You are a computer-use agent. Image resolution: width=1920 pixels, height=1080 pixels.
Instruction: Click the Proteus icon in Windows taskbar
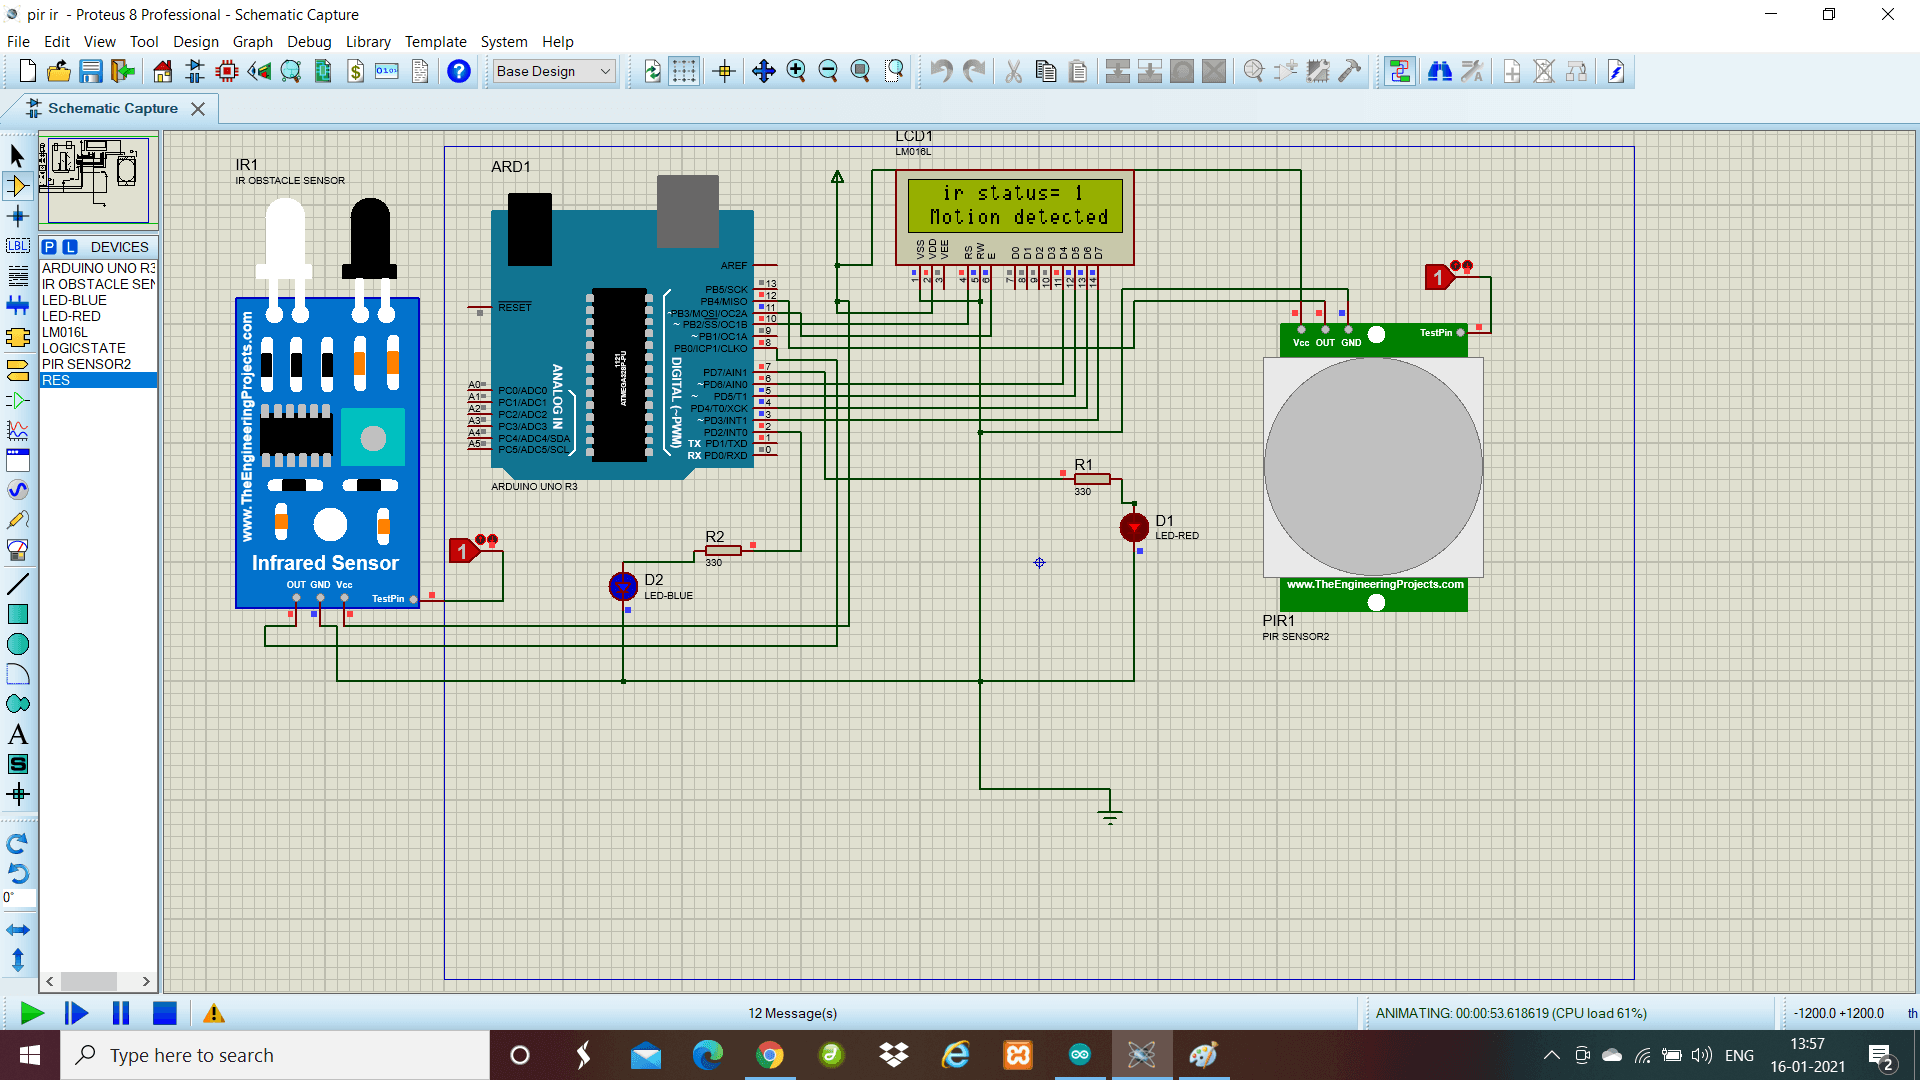point(1142,1054)
